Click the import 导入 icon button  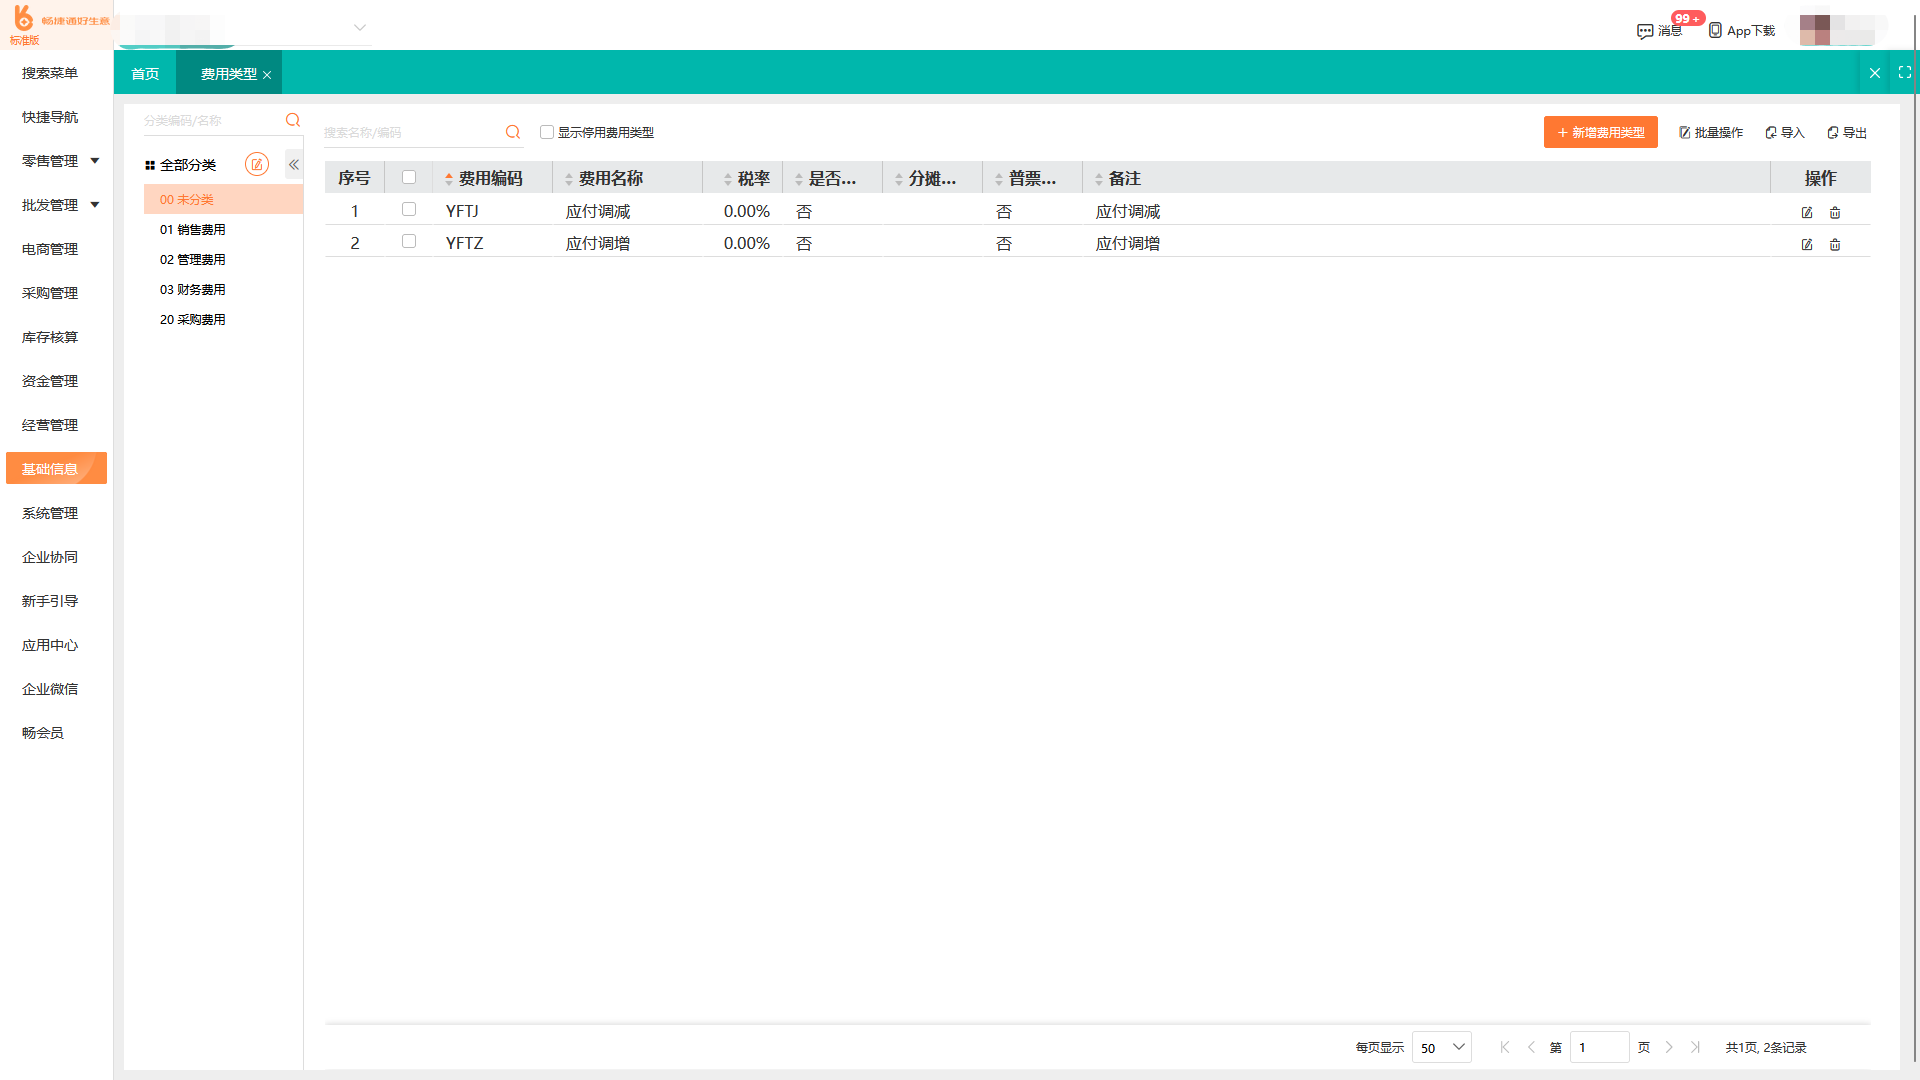pos(1785,132)
